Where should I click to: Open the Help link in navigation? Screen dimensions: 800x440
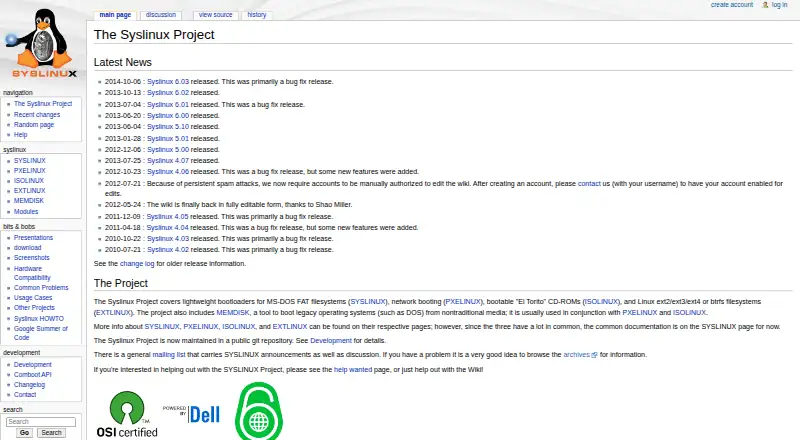(x=20, y=135)
